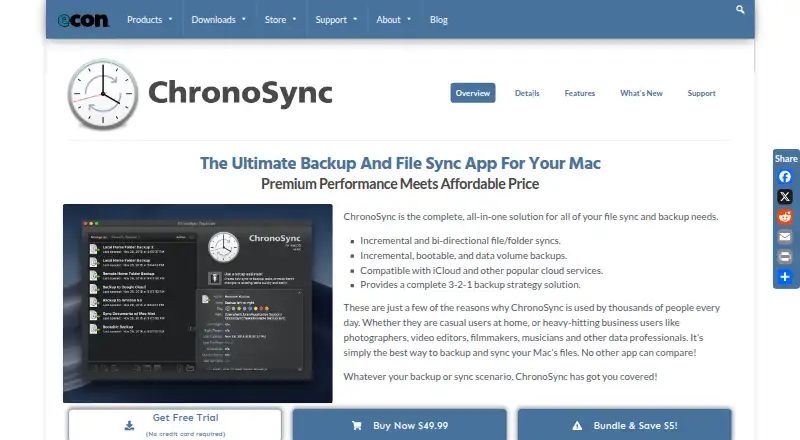
Task: Switch to the Details tab
Action: click(527, 93)
